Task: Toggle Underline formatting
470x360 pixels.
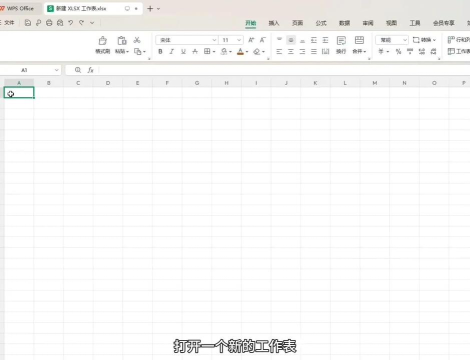Action: point(183,52)
